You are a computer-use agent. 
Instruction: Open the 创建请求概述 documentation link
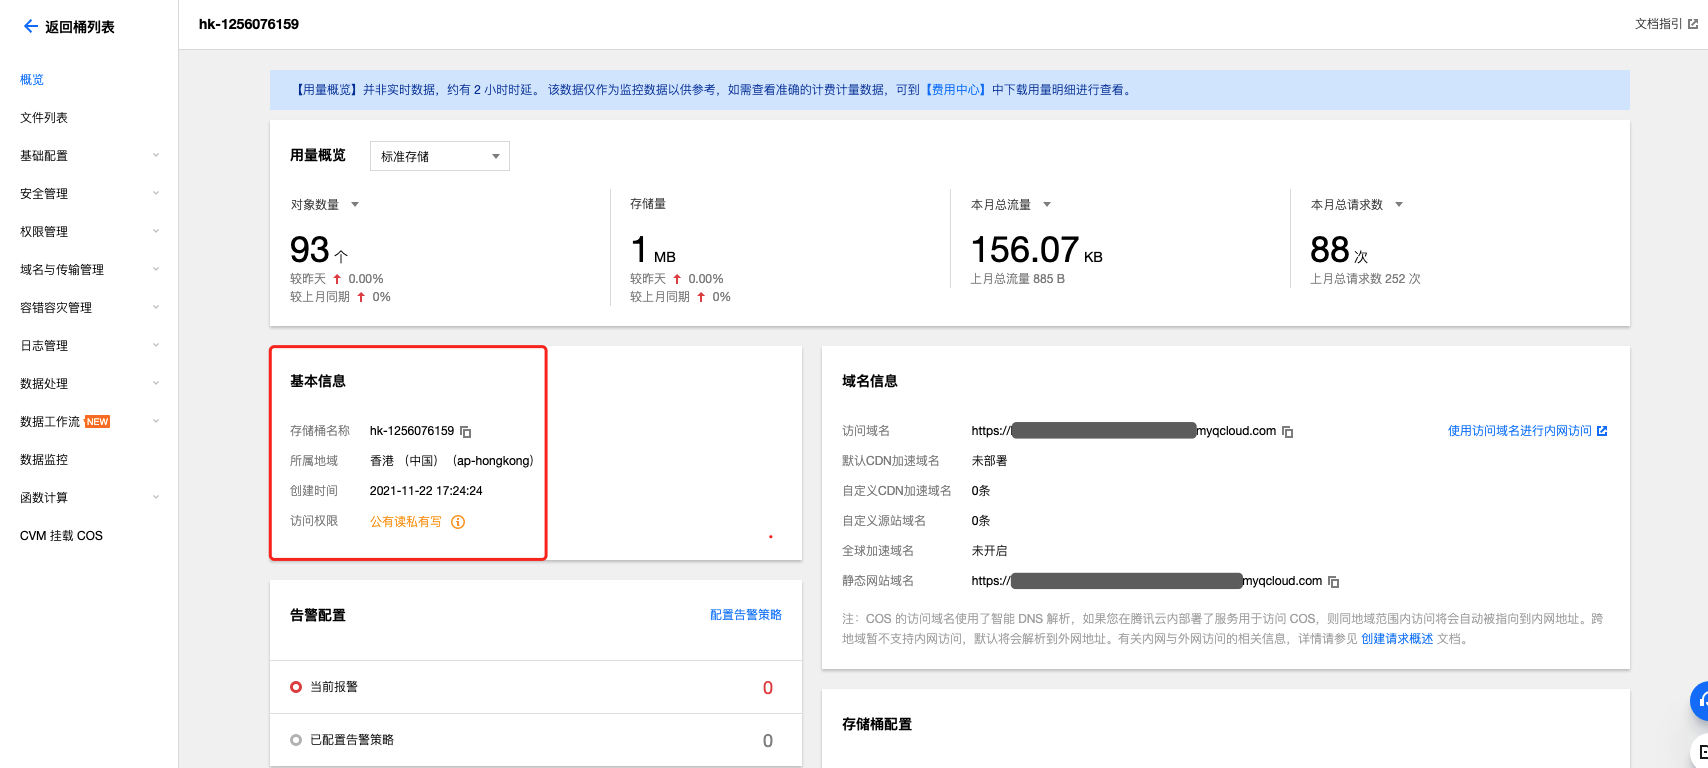[1396, 639]
